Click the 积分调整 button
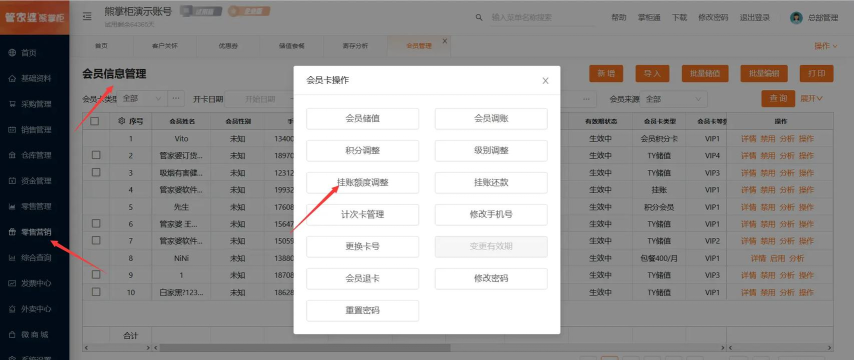Screen dimensions: 854x360 (362, 151)
